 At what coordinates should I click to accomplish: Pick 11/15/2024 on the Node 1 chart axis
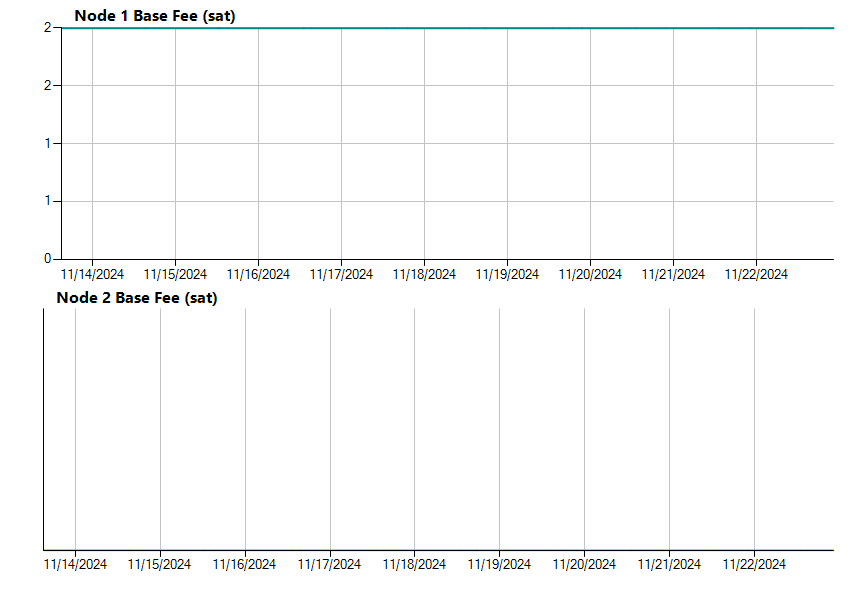175,274
